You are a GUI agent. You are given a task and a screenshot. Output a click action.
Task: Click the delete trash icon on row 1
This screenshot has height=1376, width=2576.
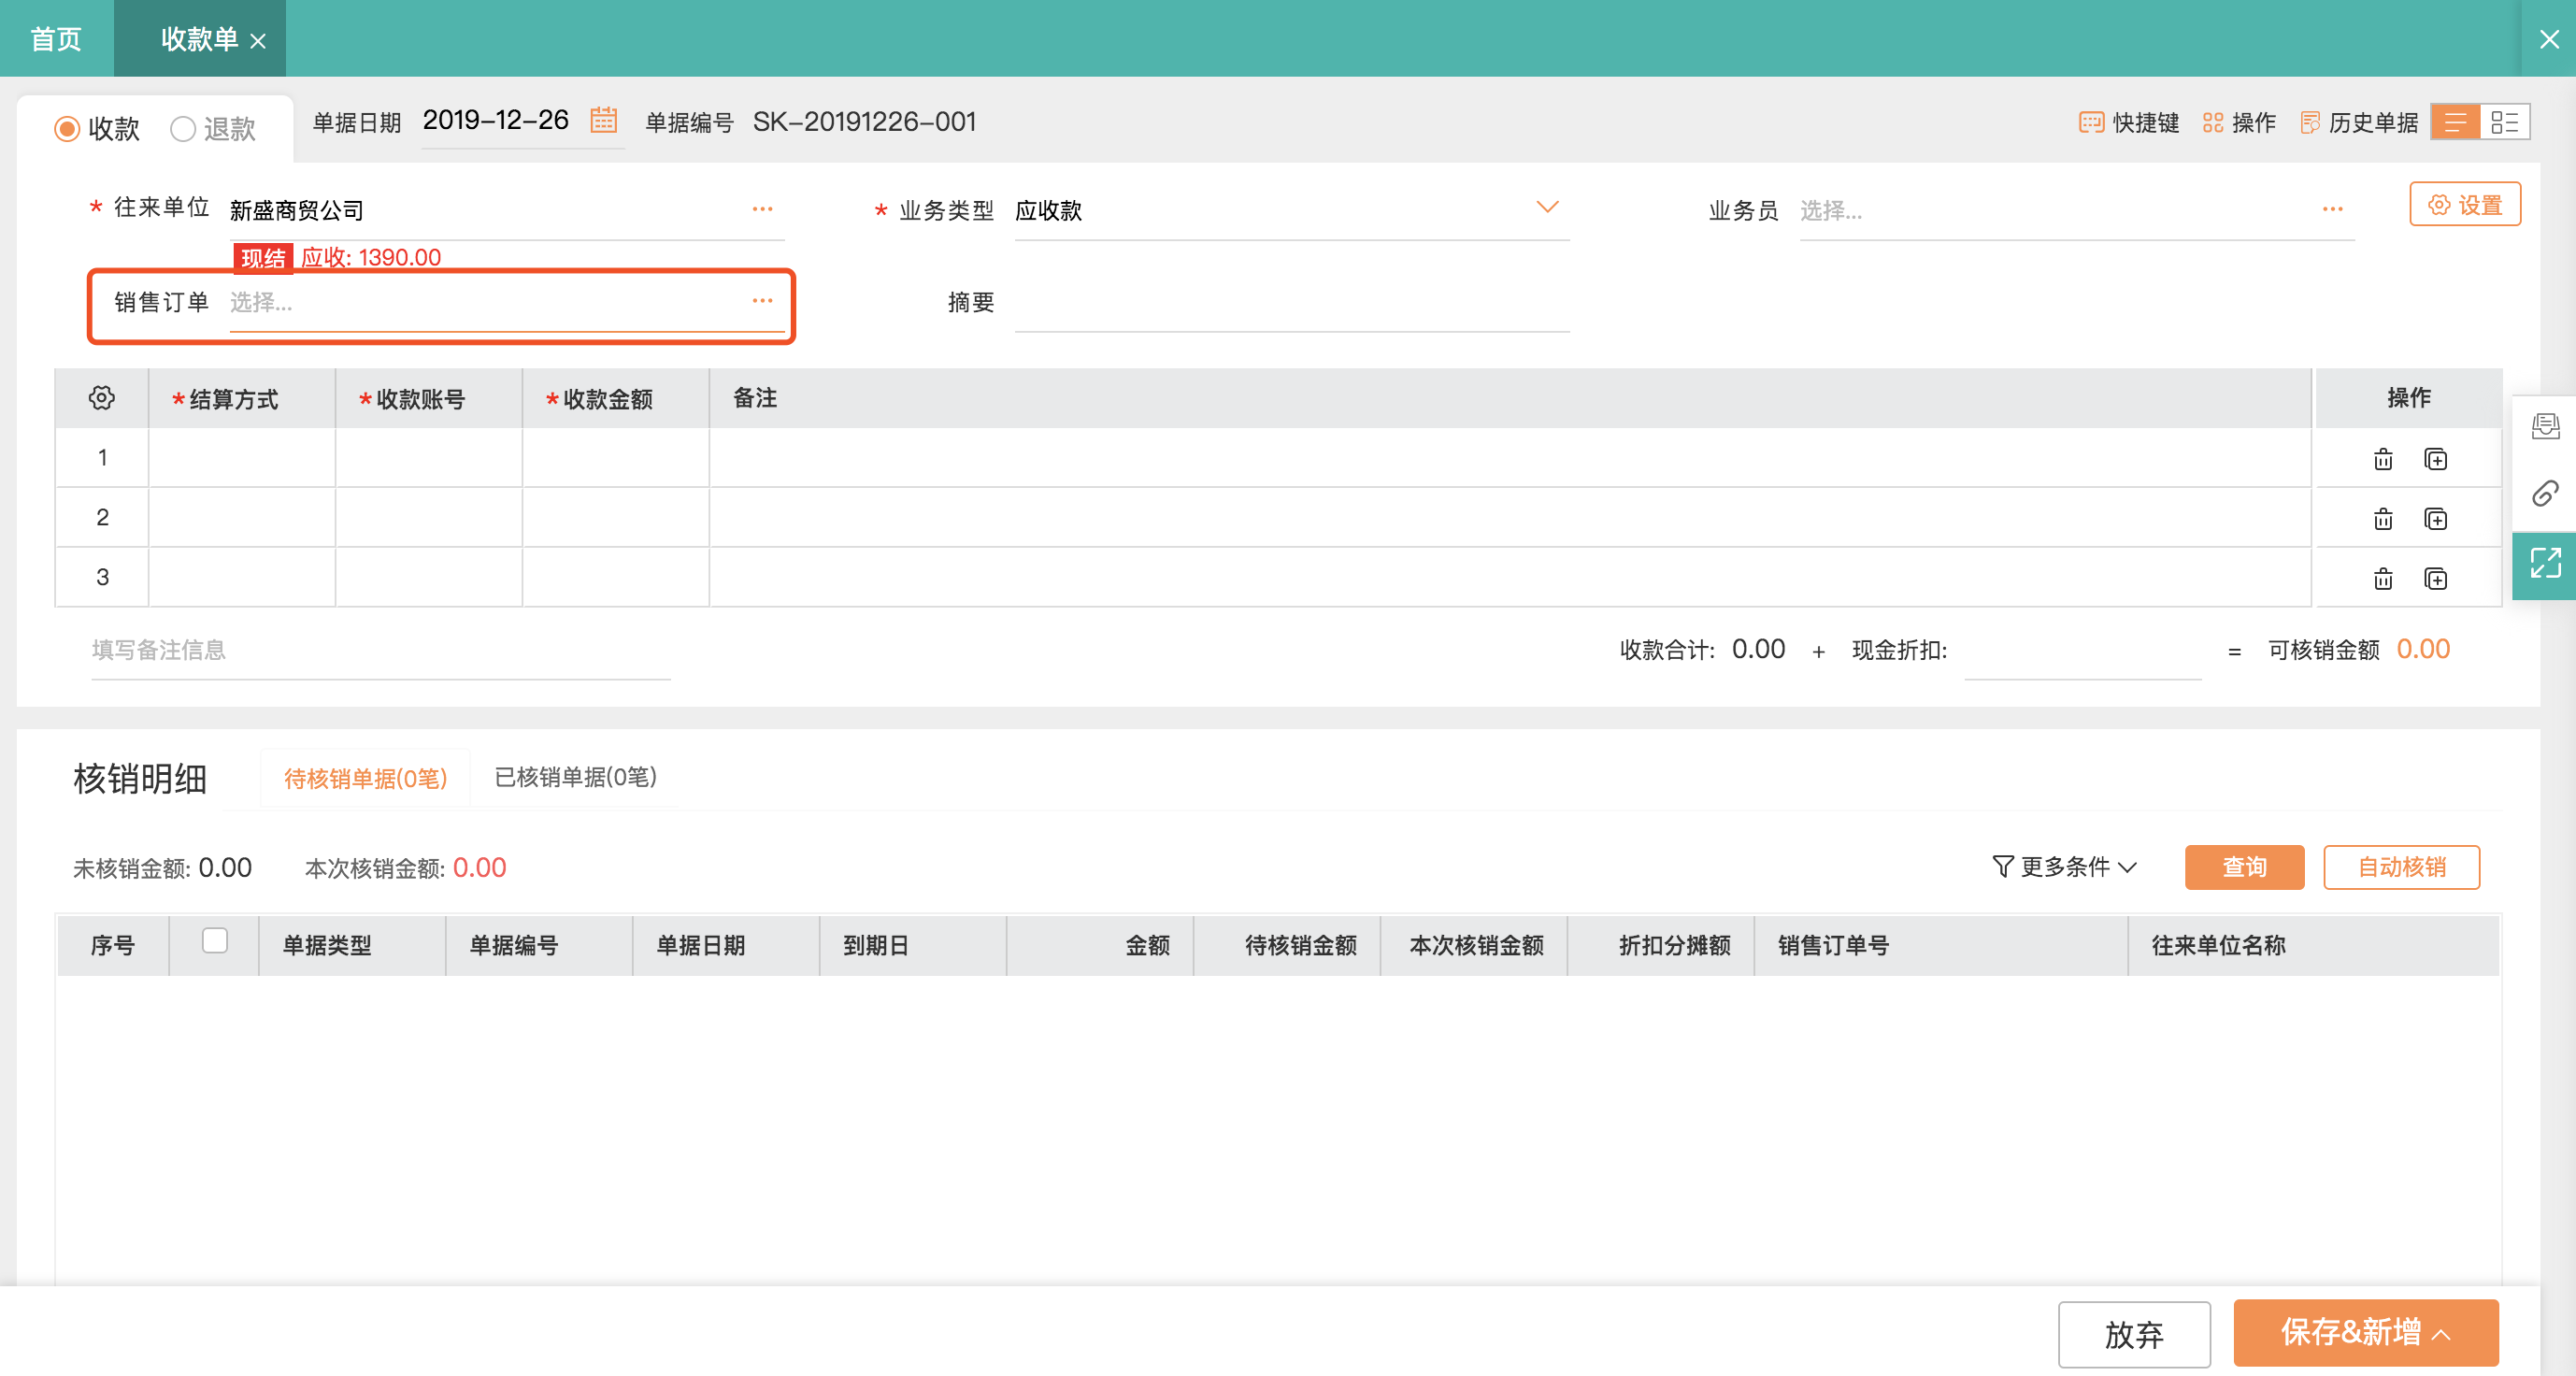(x=2383, y=458)
